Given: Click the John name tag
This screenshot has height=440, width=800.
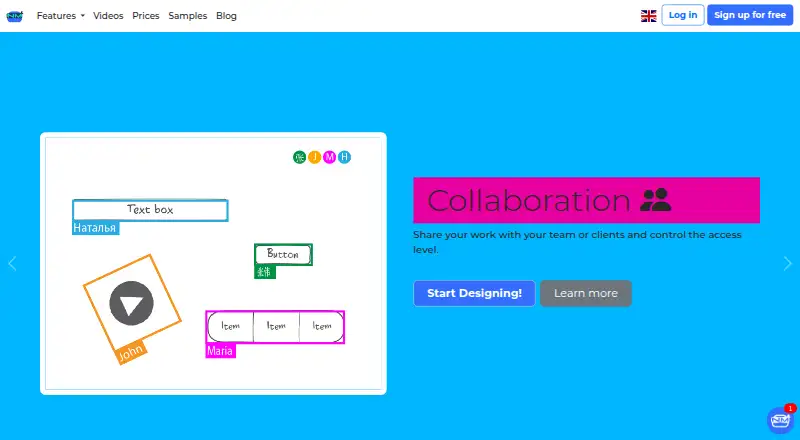Looking at the screenshot, I should (x=131, y=352).
